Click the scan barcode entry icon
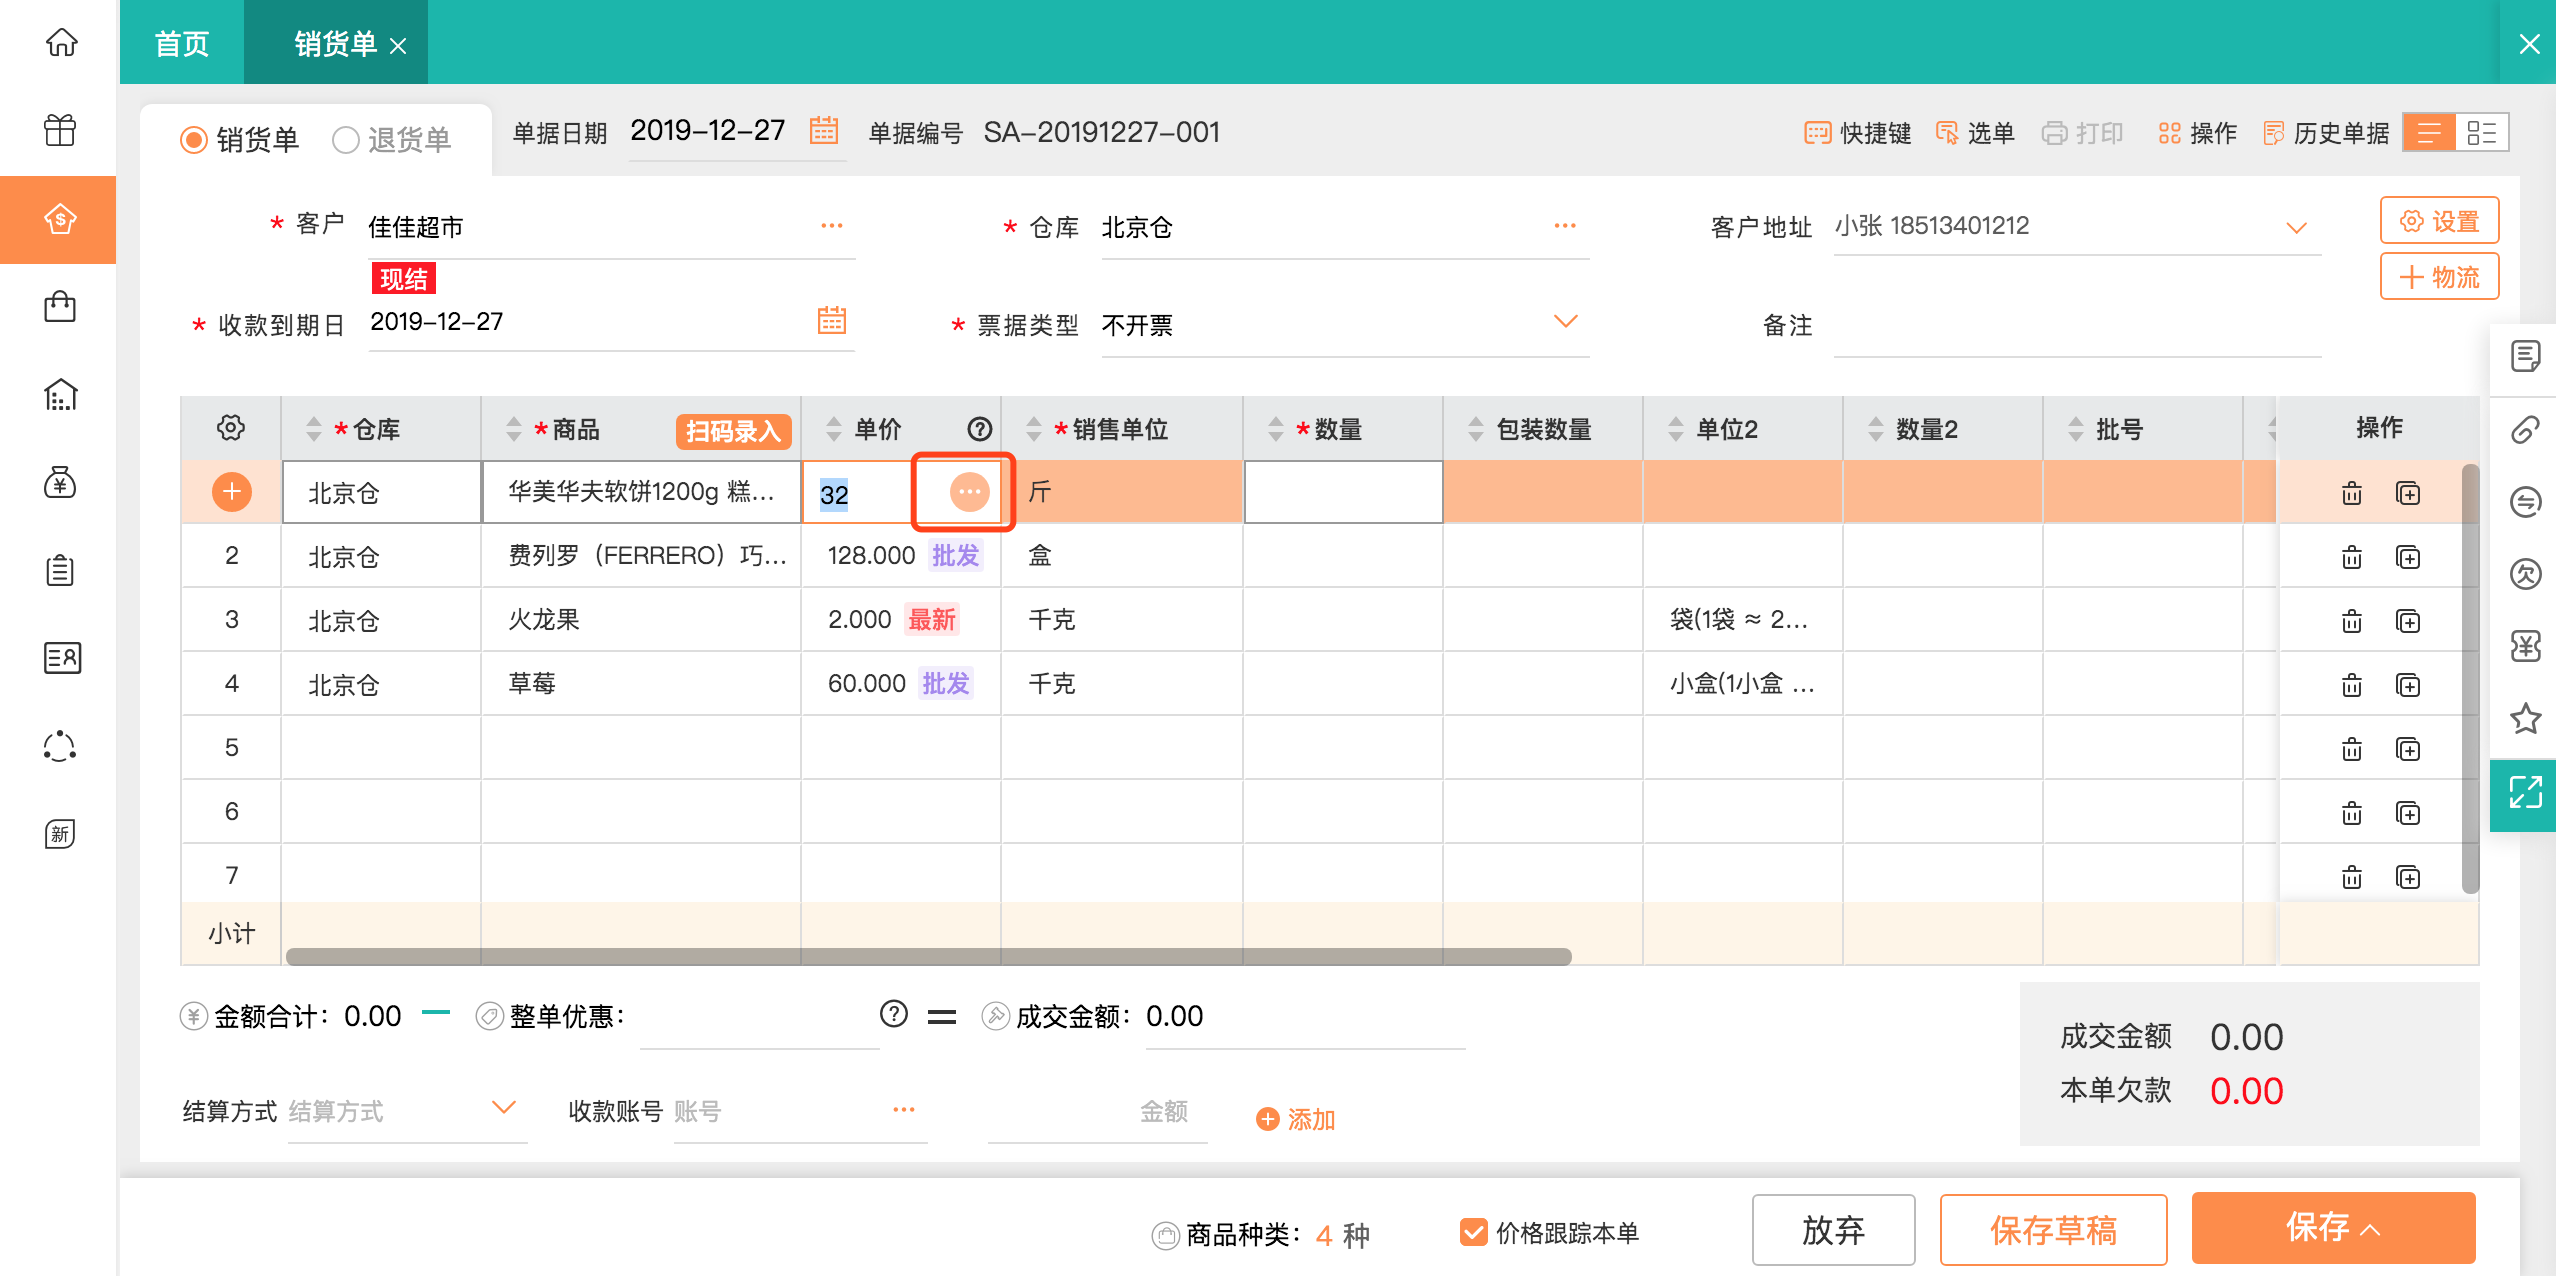Viewport: 2556px width, 1276px height. click(730, 430)
